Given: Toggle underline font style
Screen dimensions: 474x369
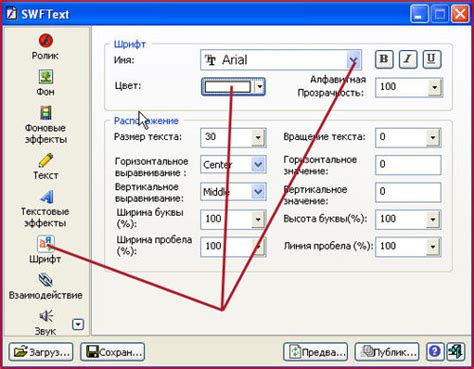Looking at the screenshot, I should pos(432,60).
